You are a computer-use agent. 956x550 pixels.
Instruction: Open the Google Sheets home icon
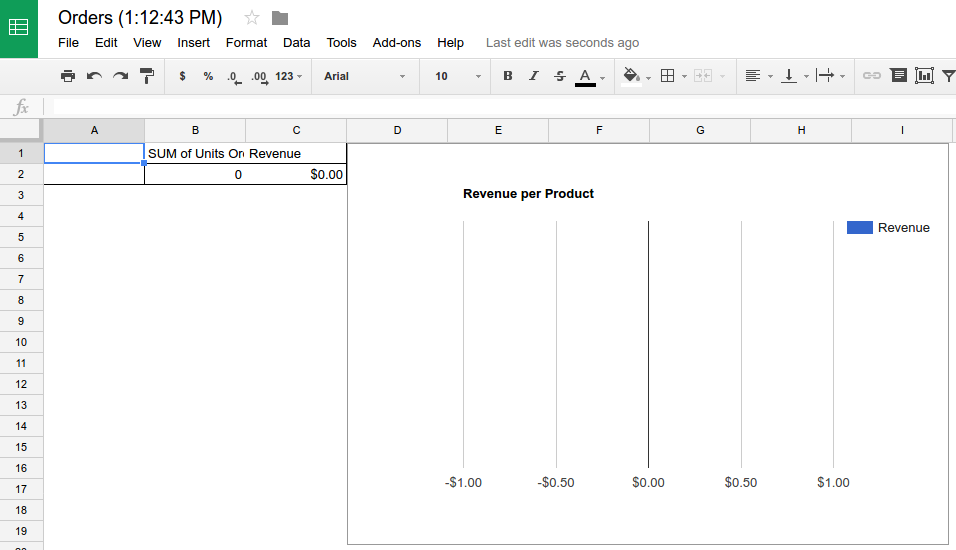point(19,28)
